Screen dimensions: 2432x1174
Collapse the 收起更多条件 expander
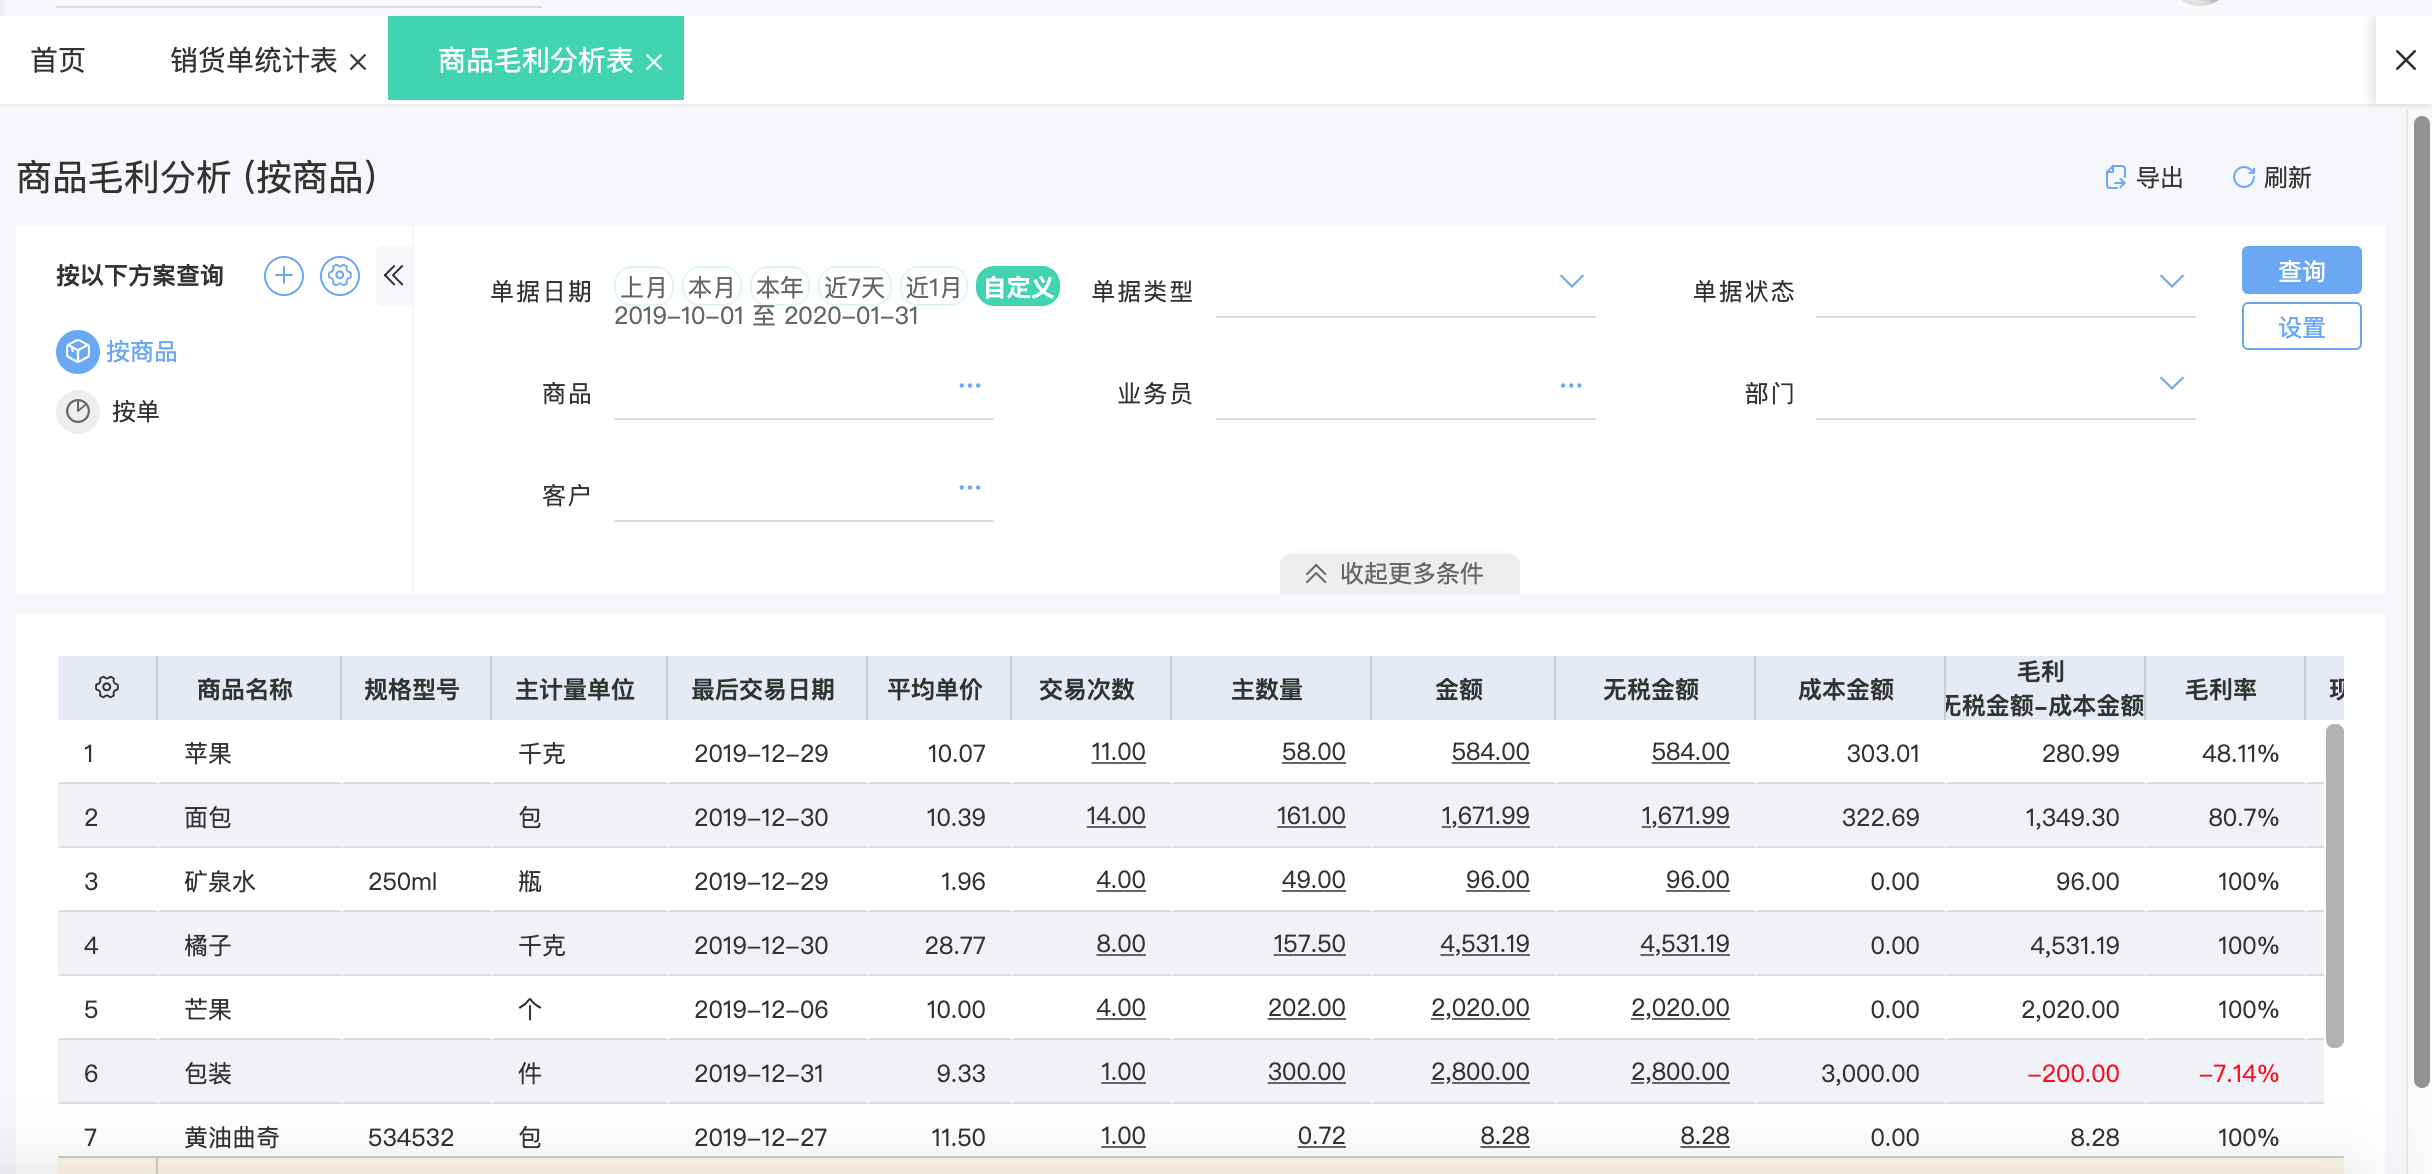tap(1391, 572)
